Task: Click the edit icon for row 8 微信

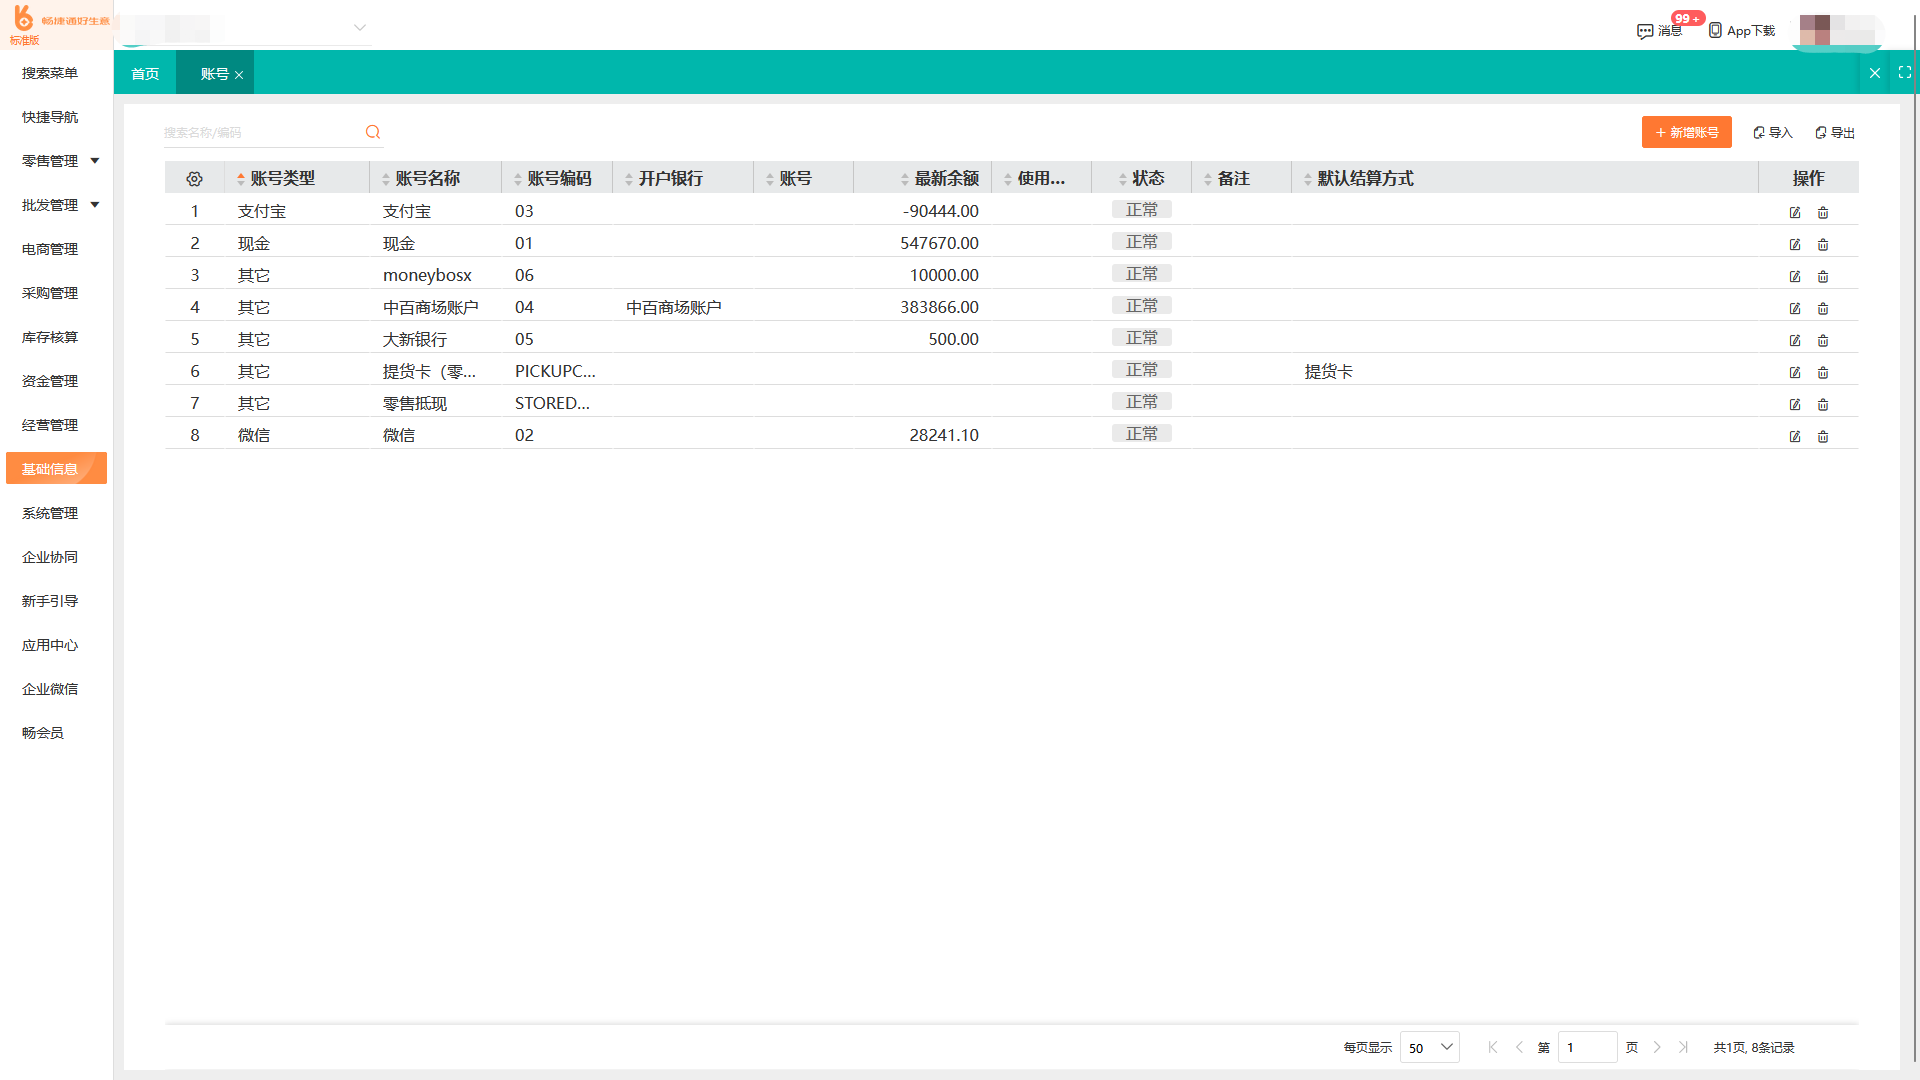Action: tap(1795, 435)
